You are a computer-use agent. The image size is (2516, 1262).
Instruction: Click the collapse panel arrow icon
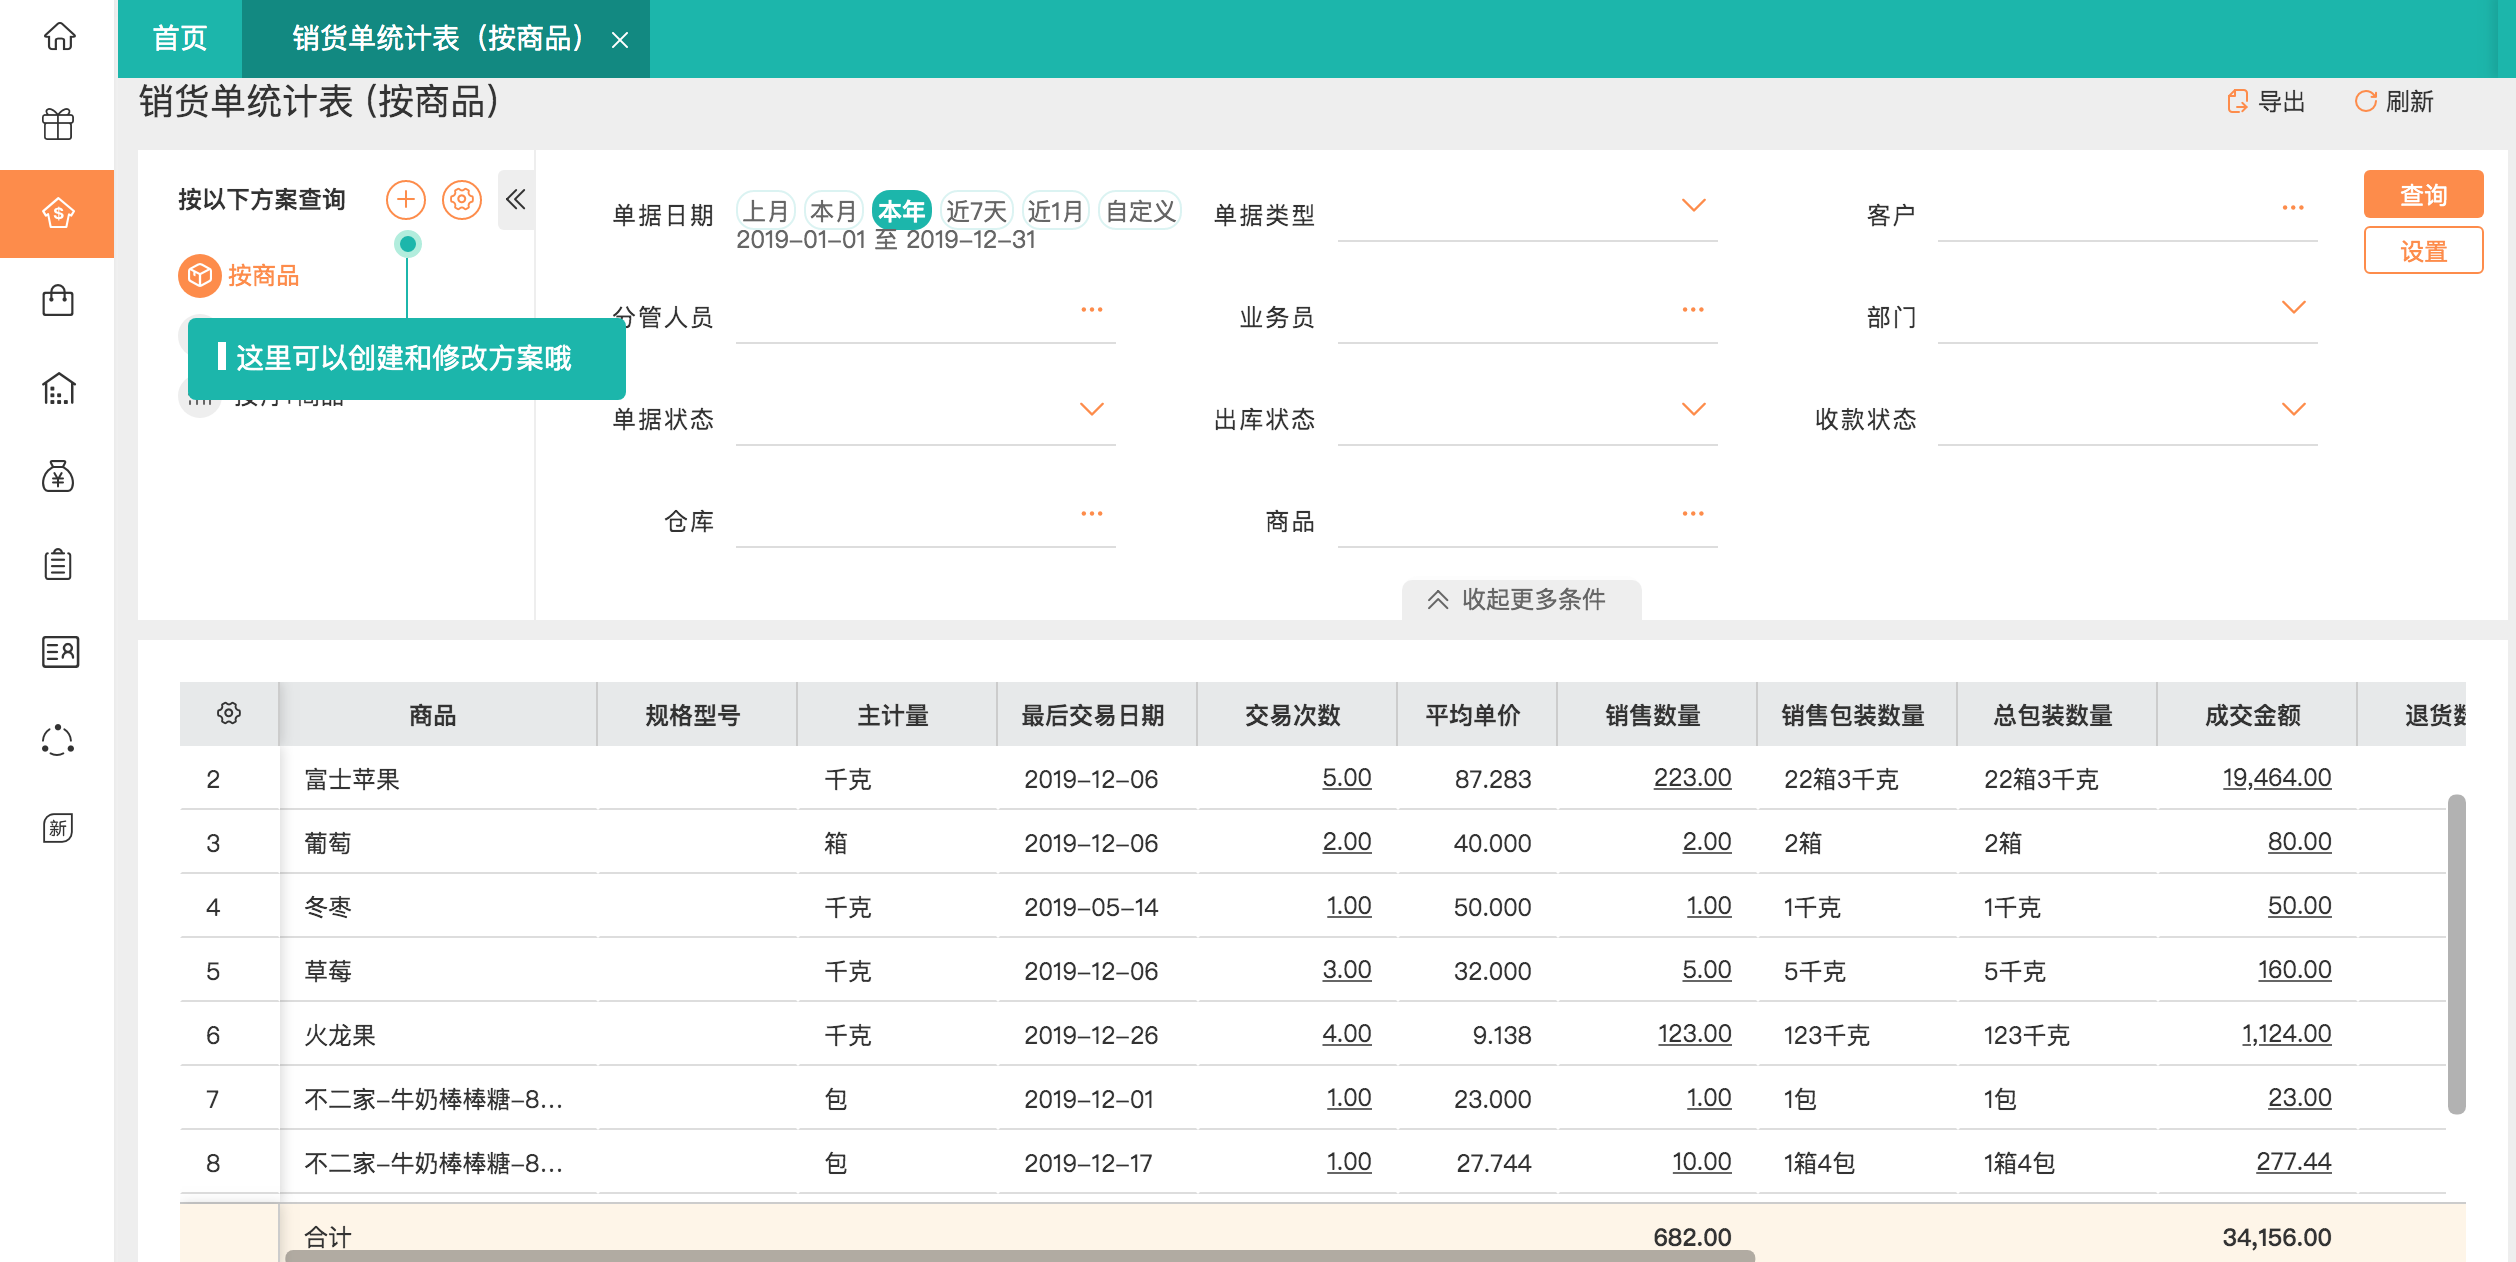513,195
